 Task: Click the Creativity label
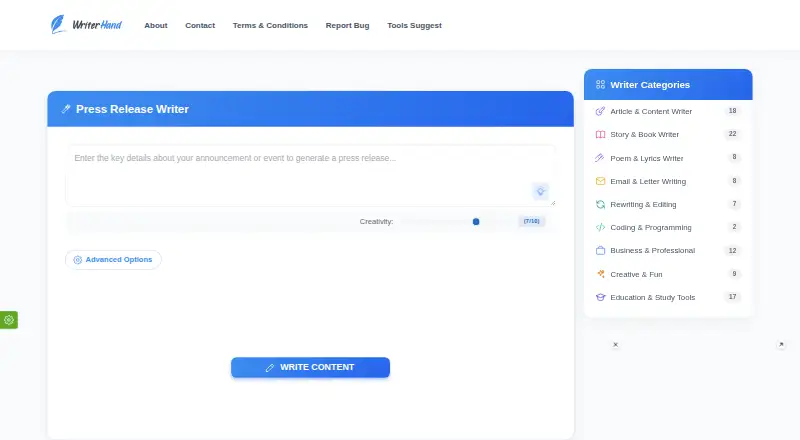tap(377, 222)
